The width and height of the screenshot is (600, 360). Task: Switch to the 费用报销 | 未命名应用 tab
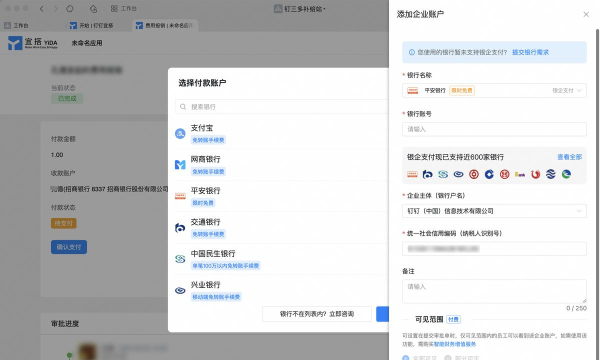click(165, 25)
